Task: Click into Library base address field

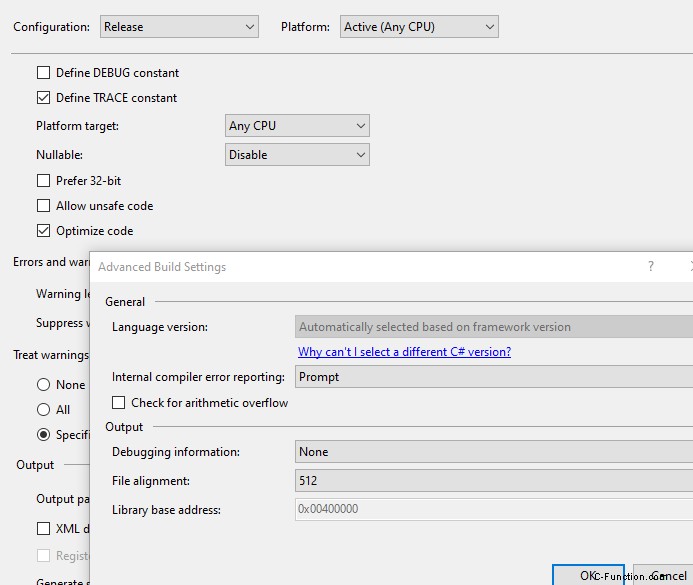Action: (x=494, y=510)
